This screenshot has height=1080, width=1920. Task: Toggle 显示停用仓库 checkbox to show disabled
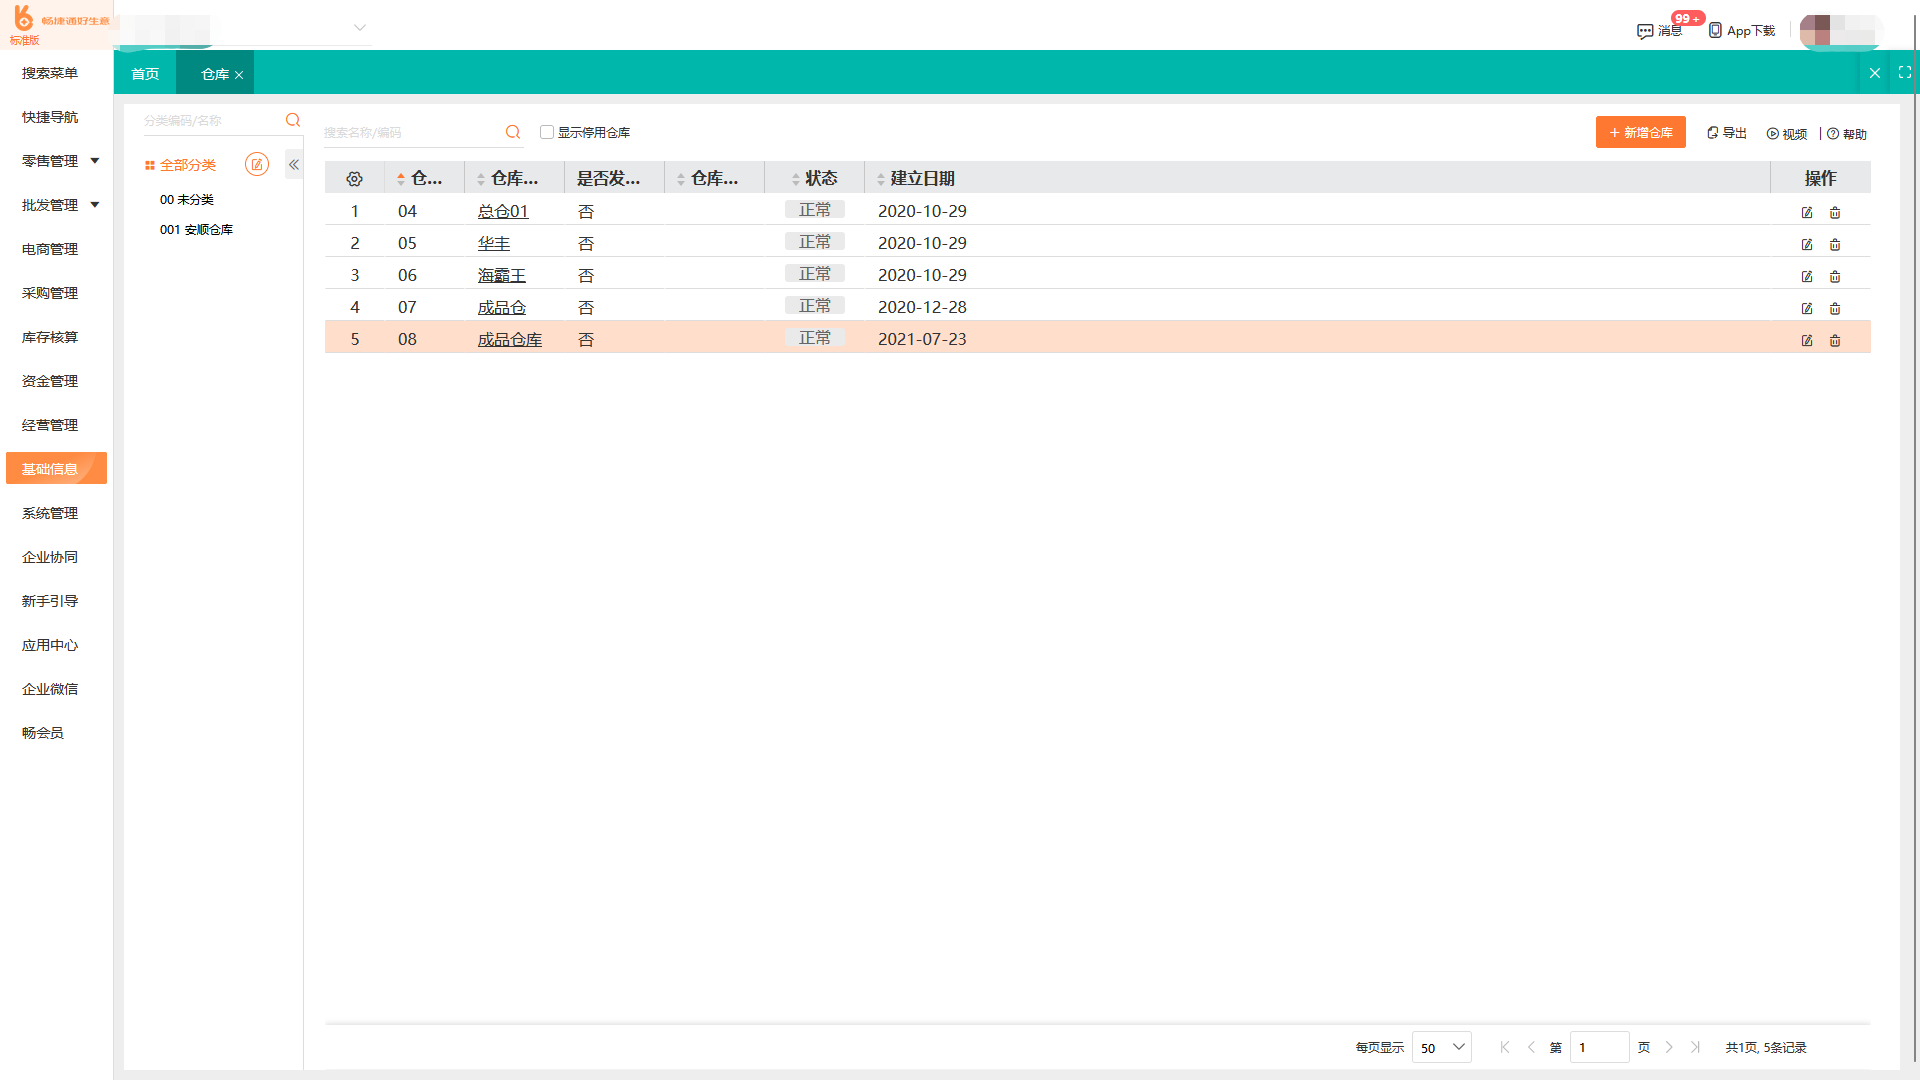[x=545, y=131]
